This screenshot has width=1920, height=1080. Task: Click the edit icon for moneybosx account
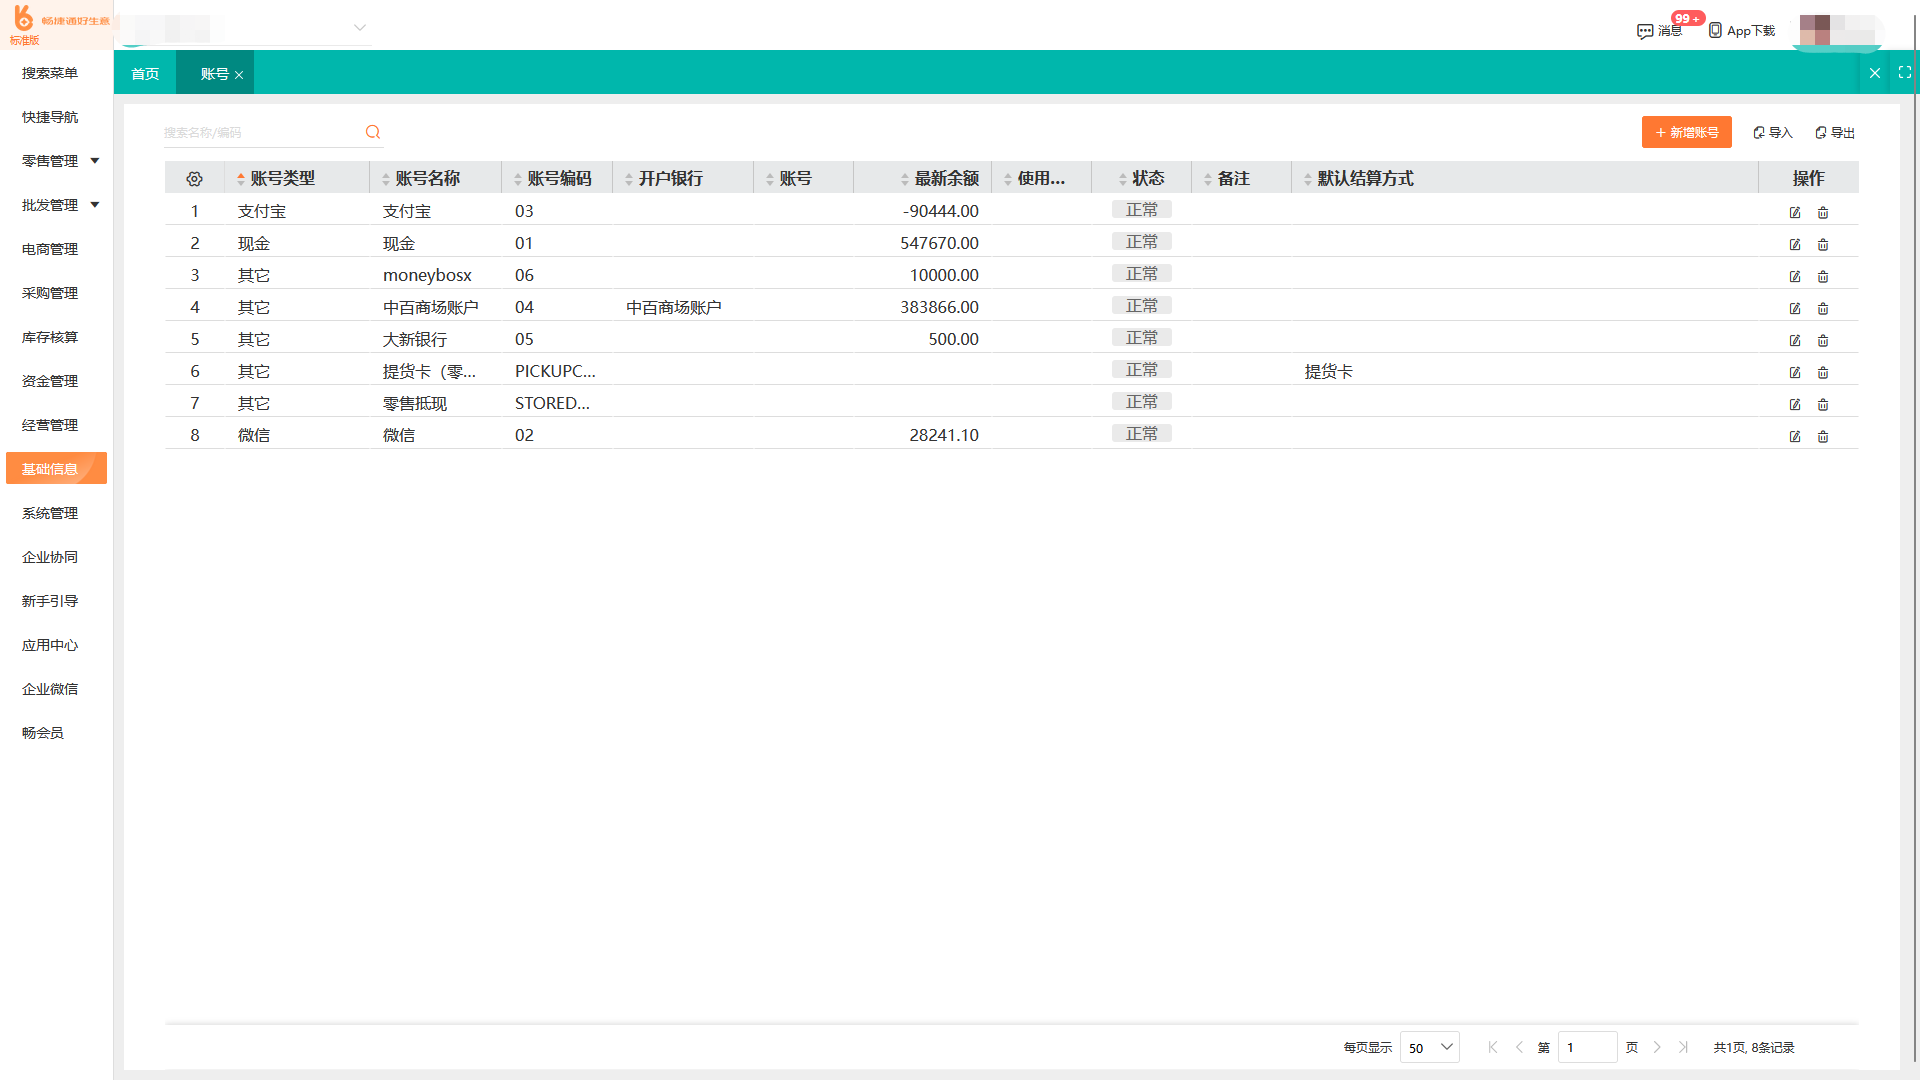pos(1795,276)
